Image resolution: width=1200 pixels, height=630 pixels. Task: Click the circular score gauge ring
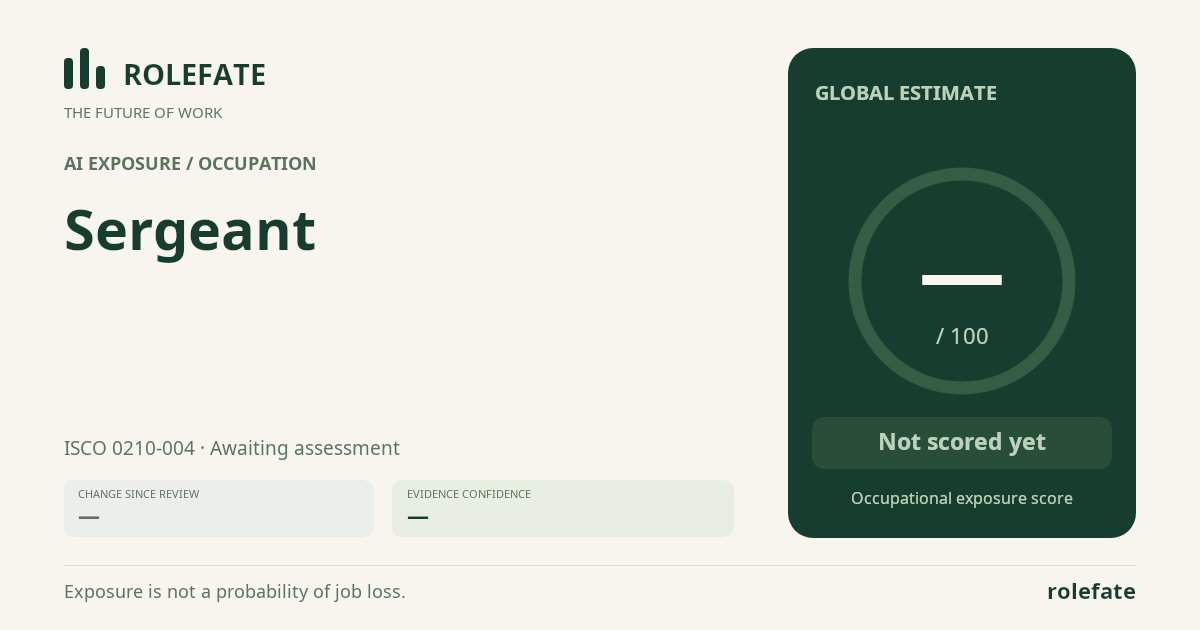962,281
